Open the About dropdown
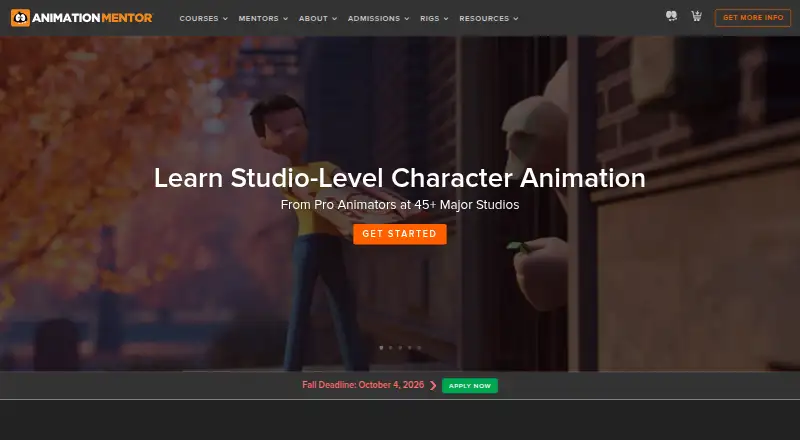The image size is (800, 440). (318, 18)
